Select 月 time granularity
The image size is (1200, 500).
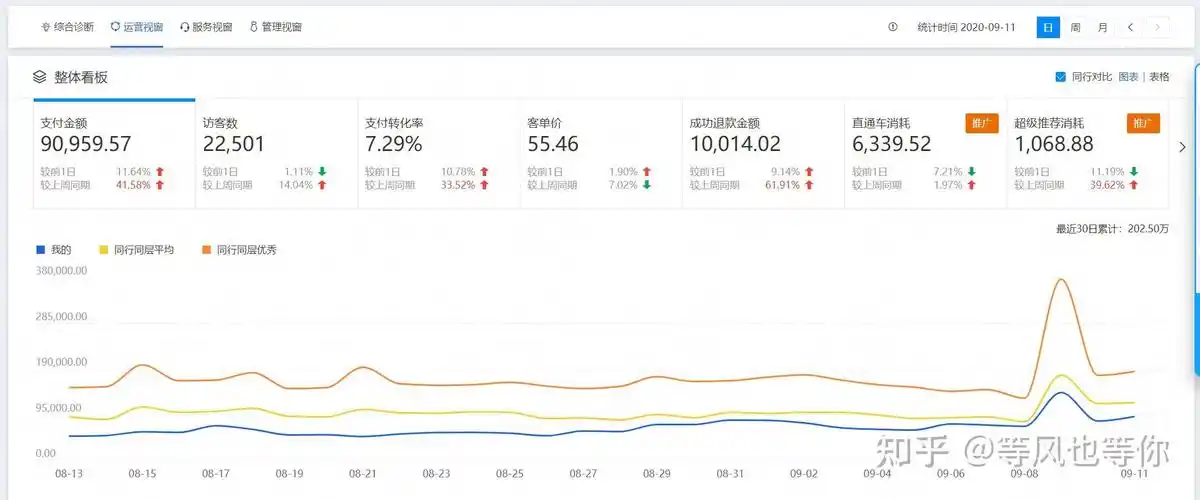[x=1102, y=27]
